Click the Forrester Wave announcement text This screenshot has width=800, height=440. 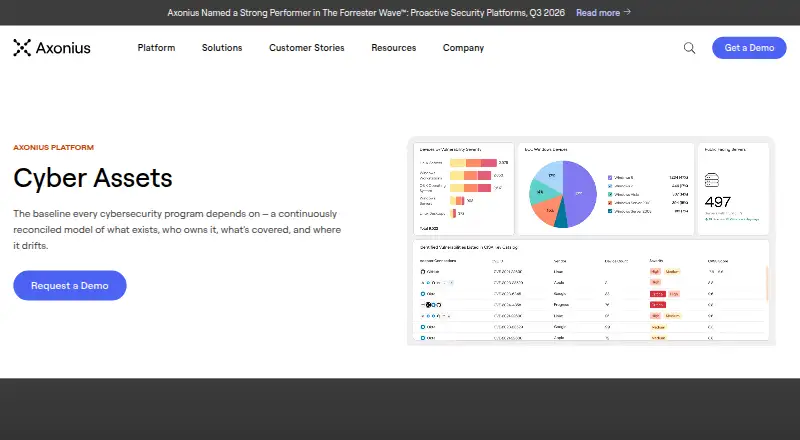coord(366,12)
